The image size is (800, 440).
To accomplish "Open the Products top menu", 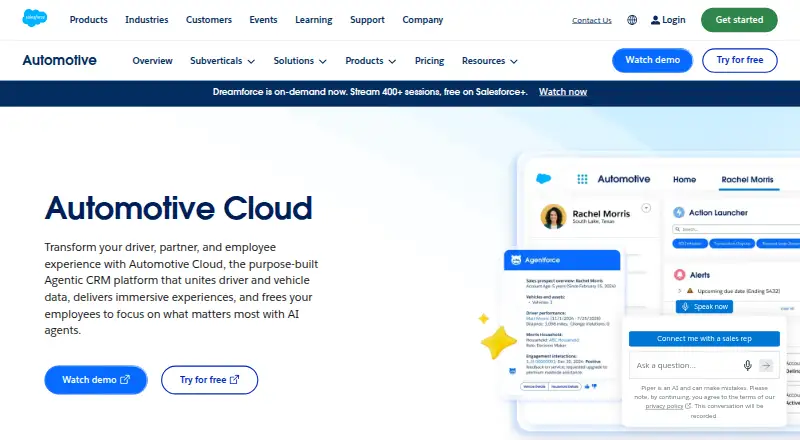I will (89, 19).
